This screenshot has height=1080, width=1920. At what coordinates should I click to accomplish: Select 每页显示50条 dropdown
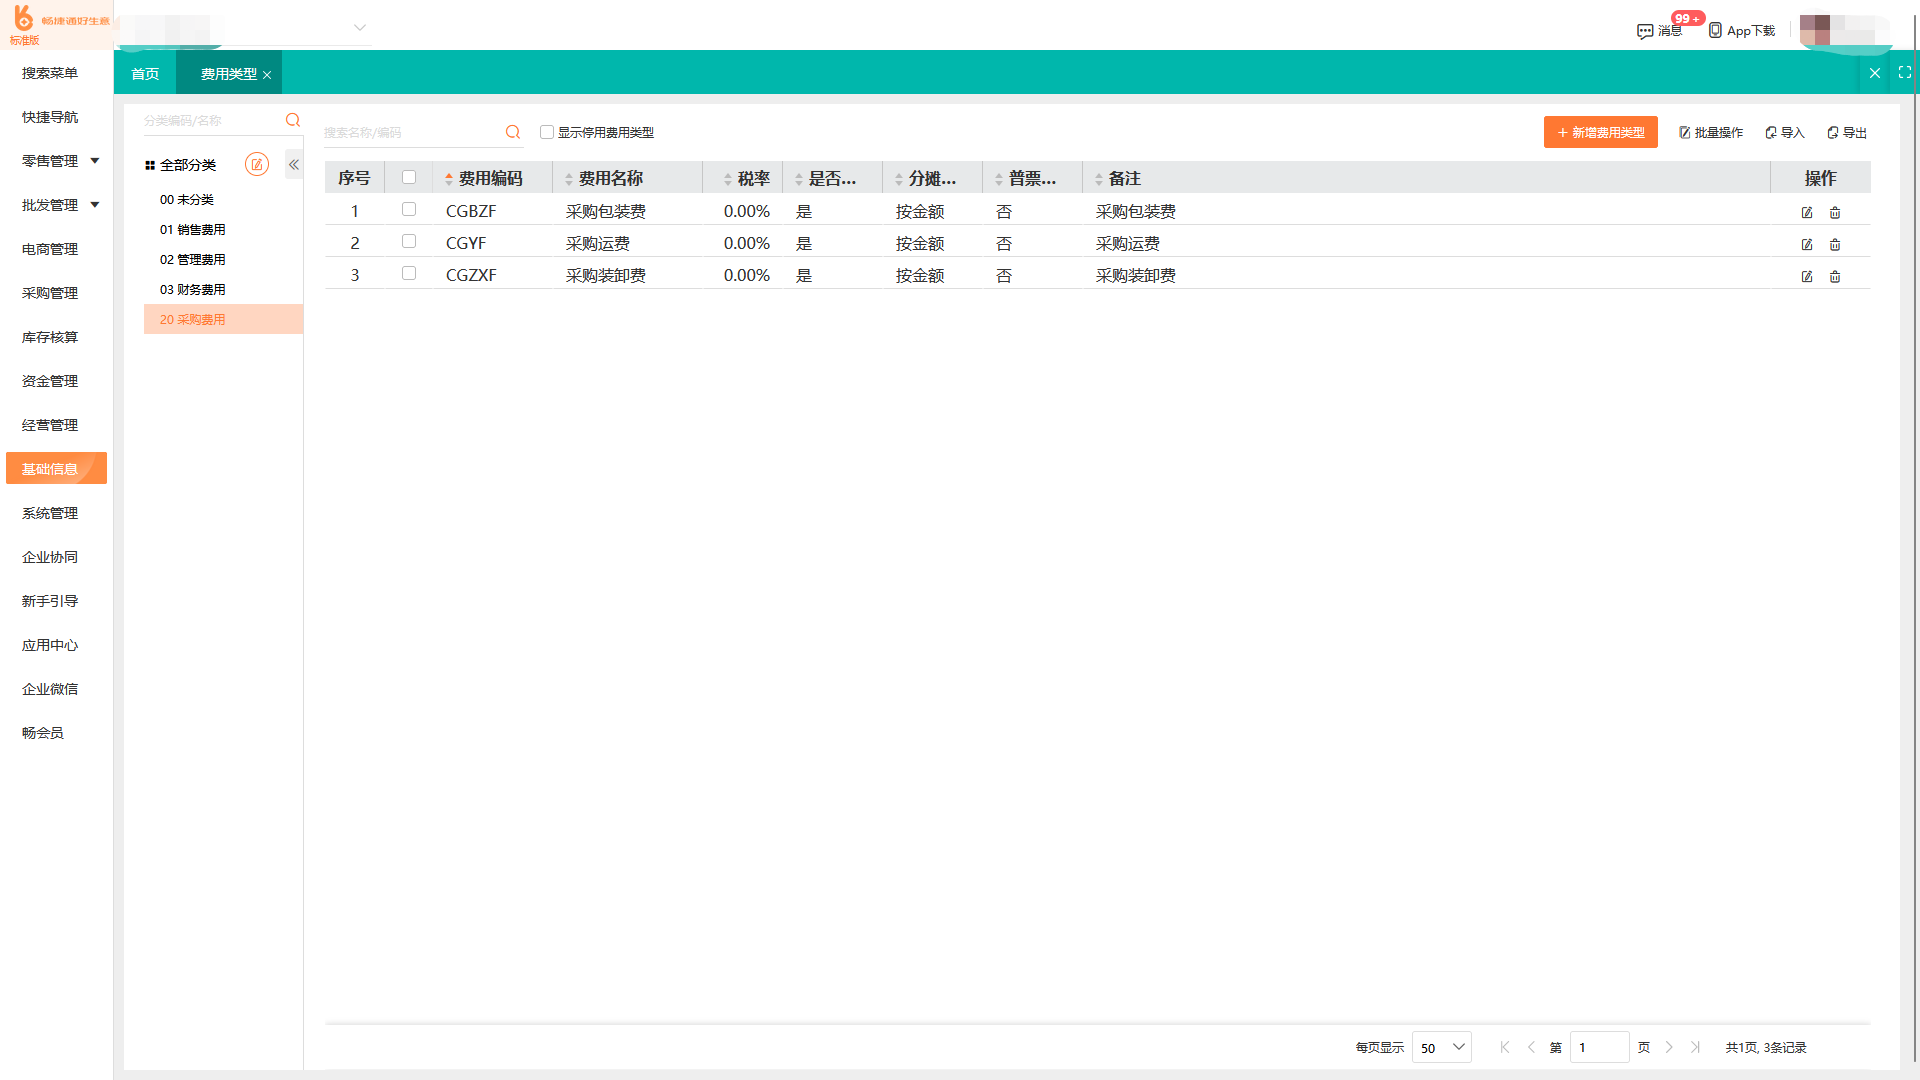pyautogui.click(x=1440, y=1047)
